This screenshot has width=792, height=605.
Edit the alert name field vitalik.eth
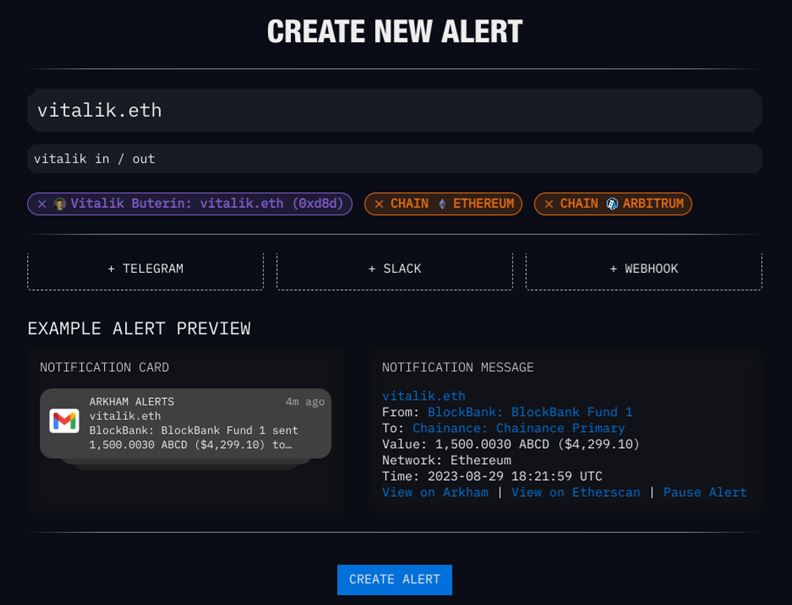click(394, 110)
